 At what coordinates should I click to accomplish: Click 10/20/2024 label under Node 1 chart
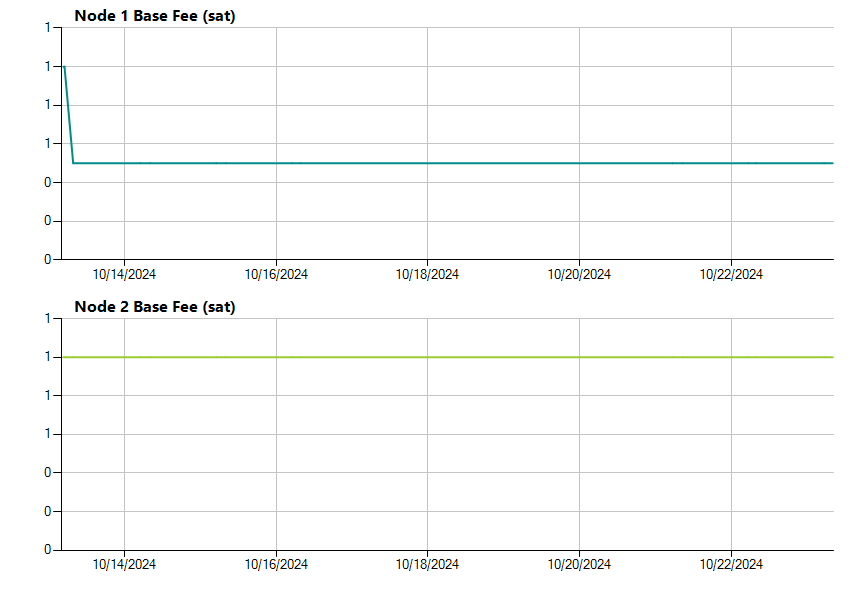579,274
